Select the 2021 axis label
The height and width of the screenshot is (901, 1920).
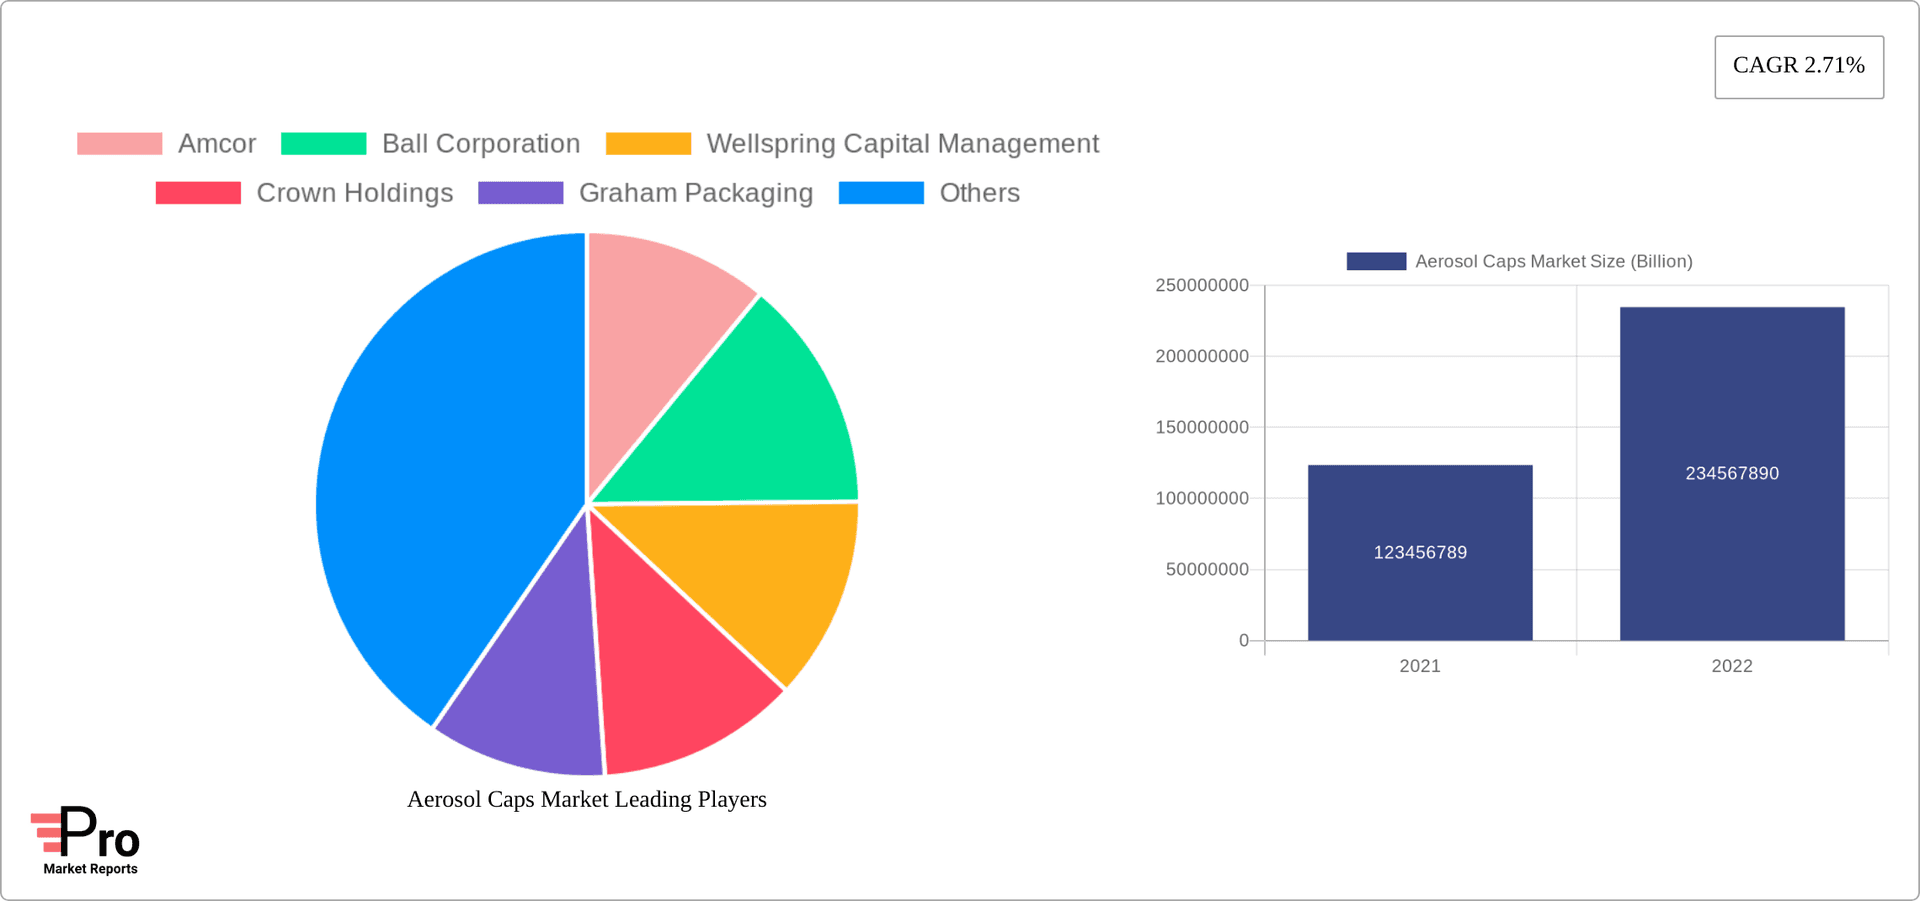[1420, 665]
